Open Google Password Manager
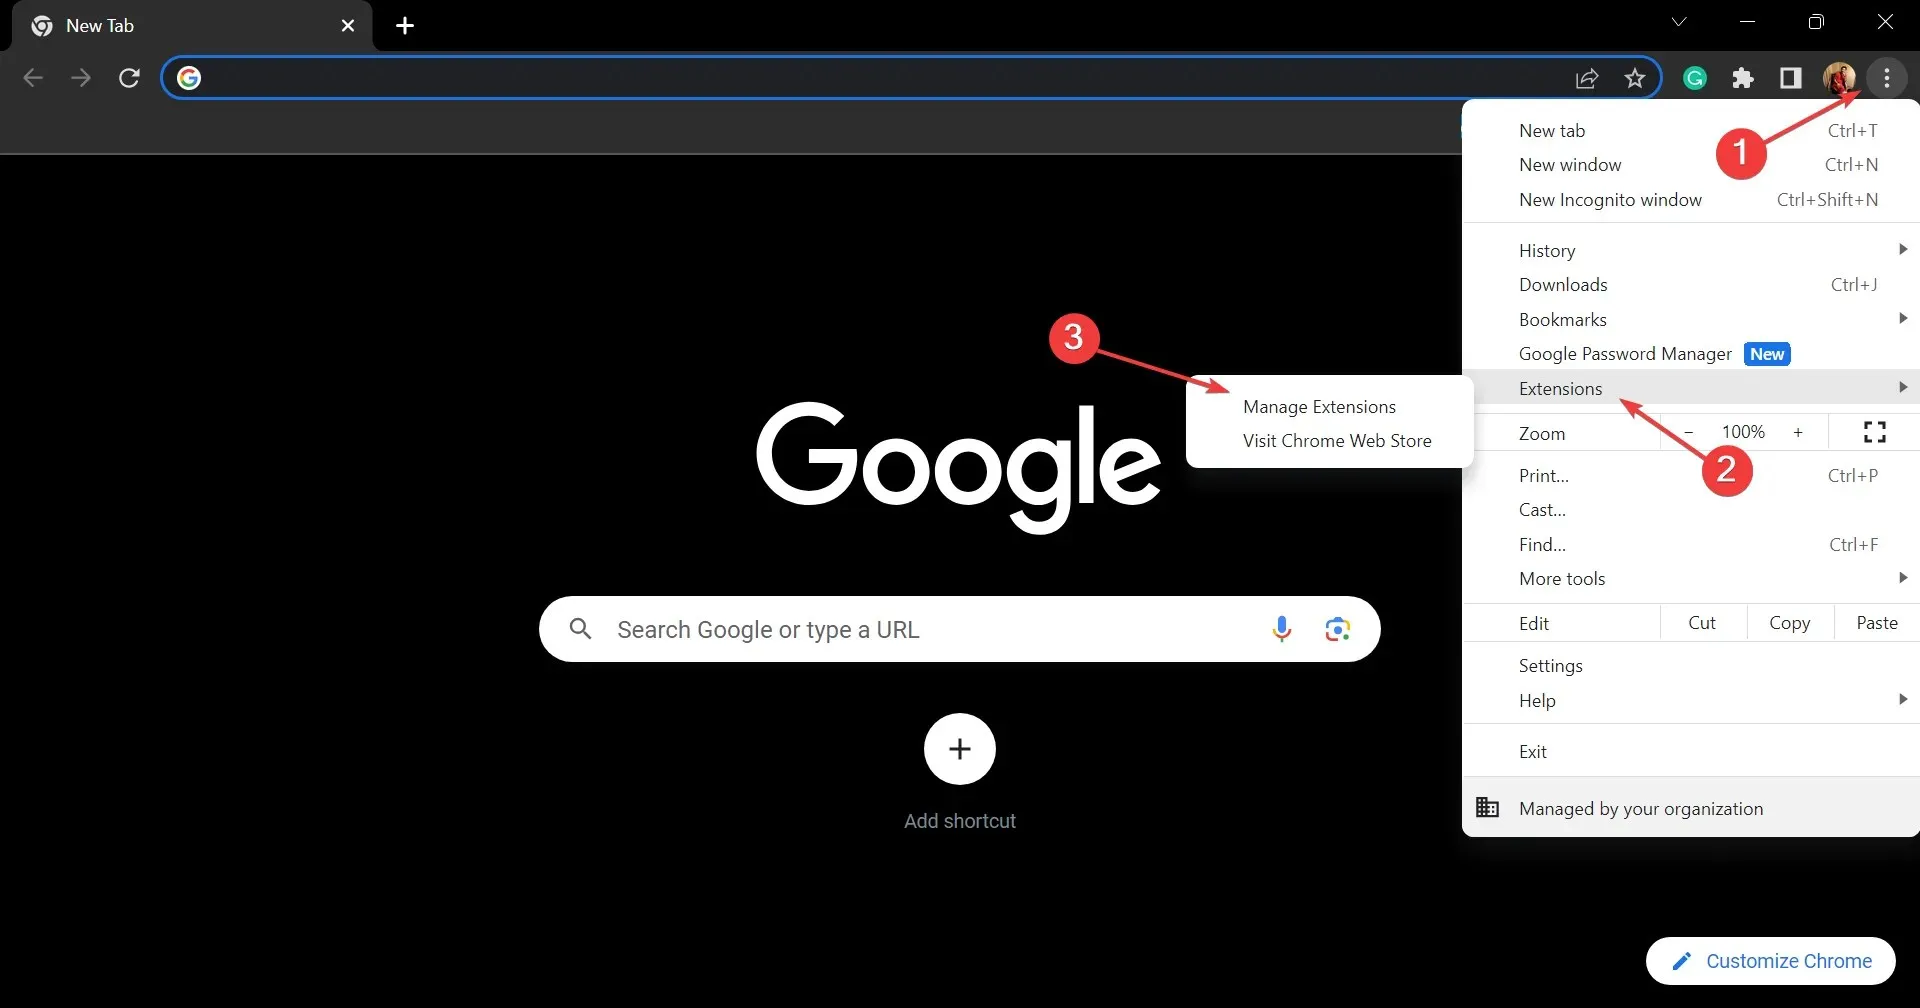The width and height of the screenshot is (1920, 1008). [x=1691, y=354]
